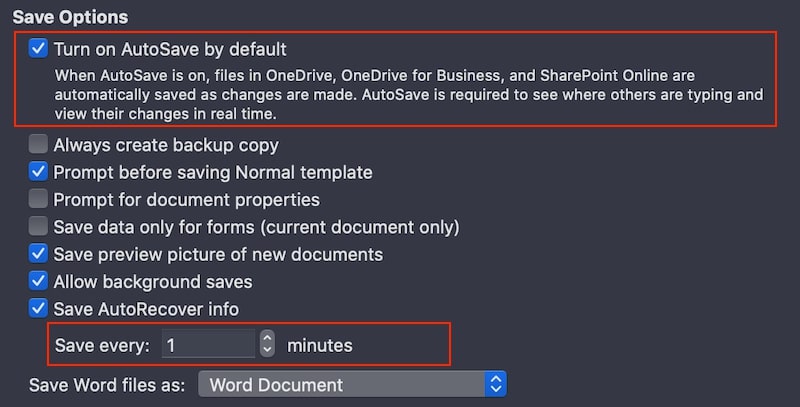Toggle the Save AutoRecover info checkbox

click(38, 309)
